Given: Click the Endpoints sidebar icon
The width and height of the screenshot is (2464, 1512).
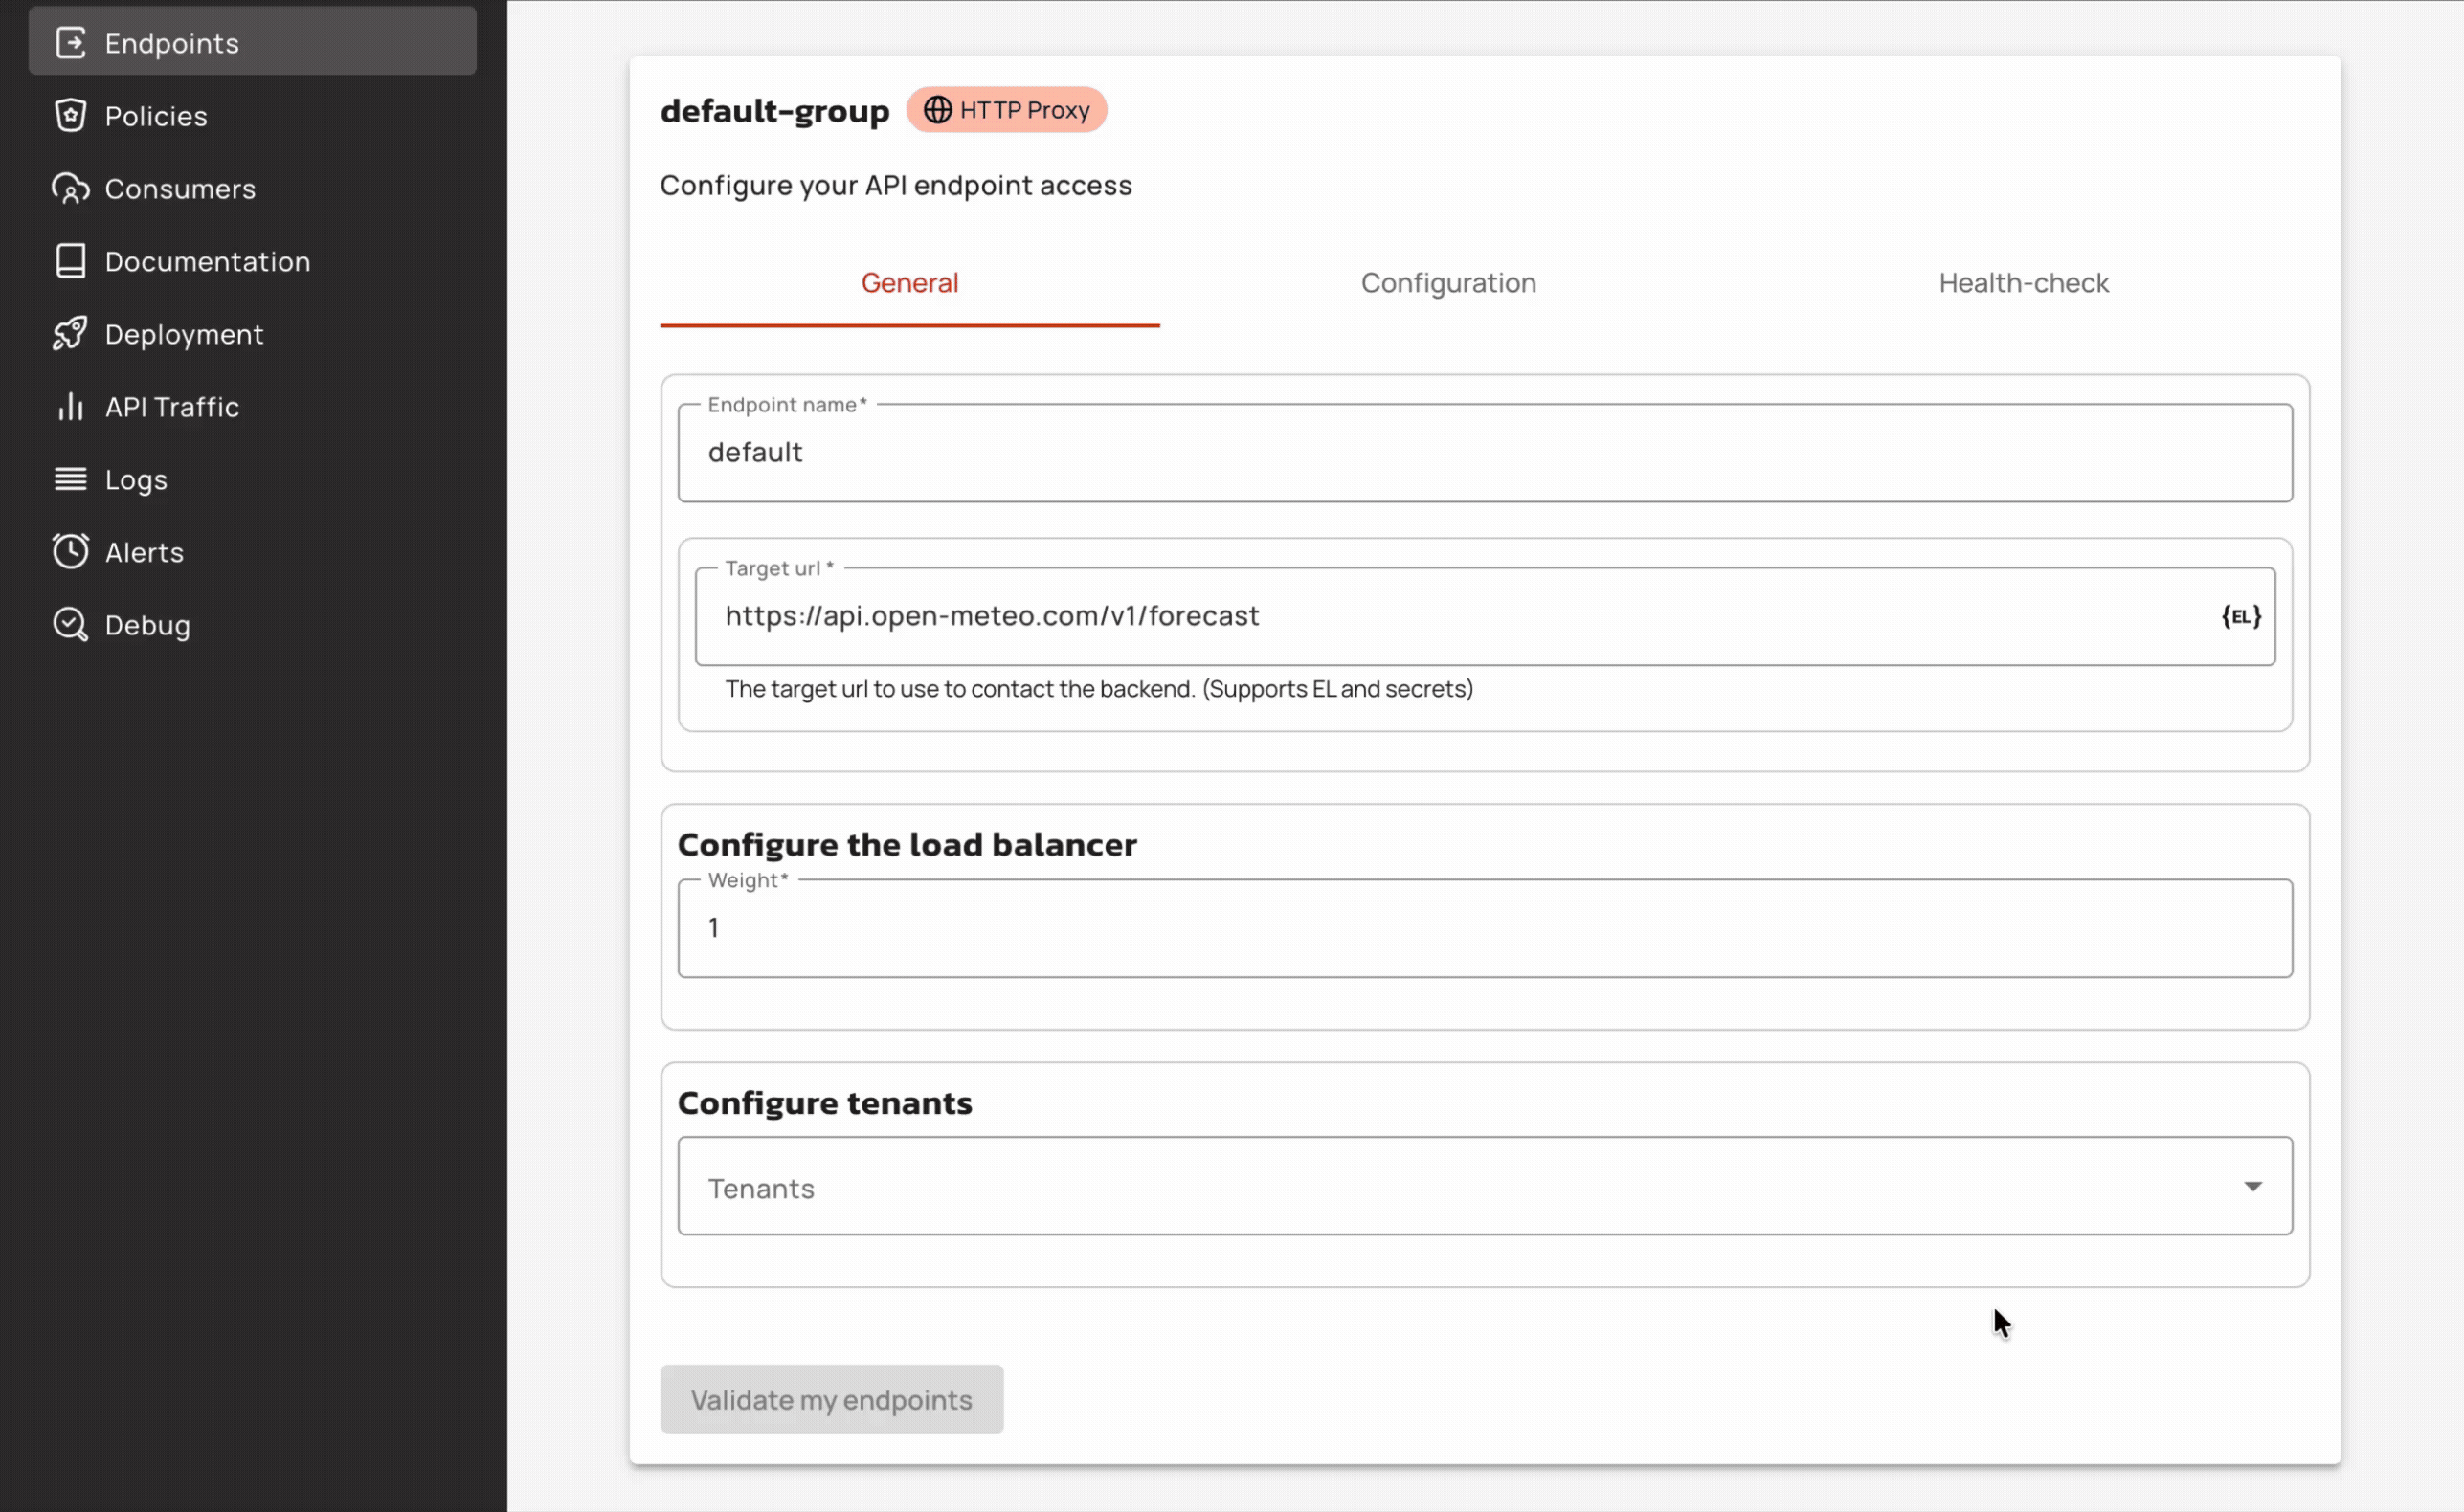Looking at the screenshot, I should click(70, 43).
